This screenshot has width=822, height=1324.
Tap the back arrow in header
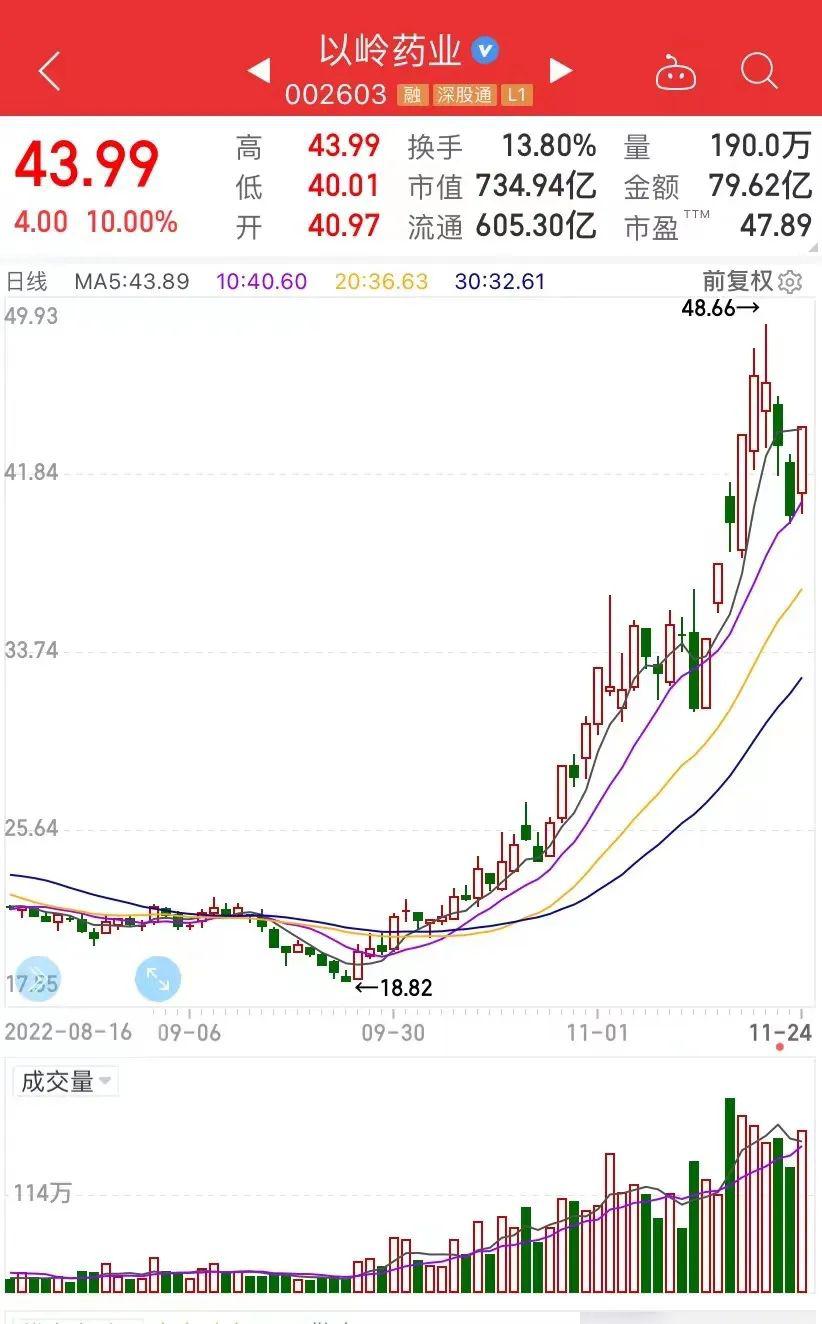(48, 71)
